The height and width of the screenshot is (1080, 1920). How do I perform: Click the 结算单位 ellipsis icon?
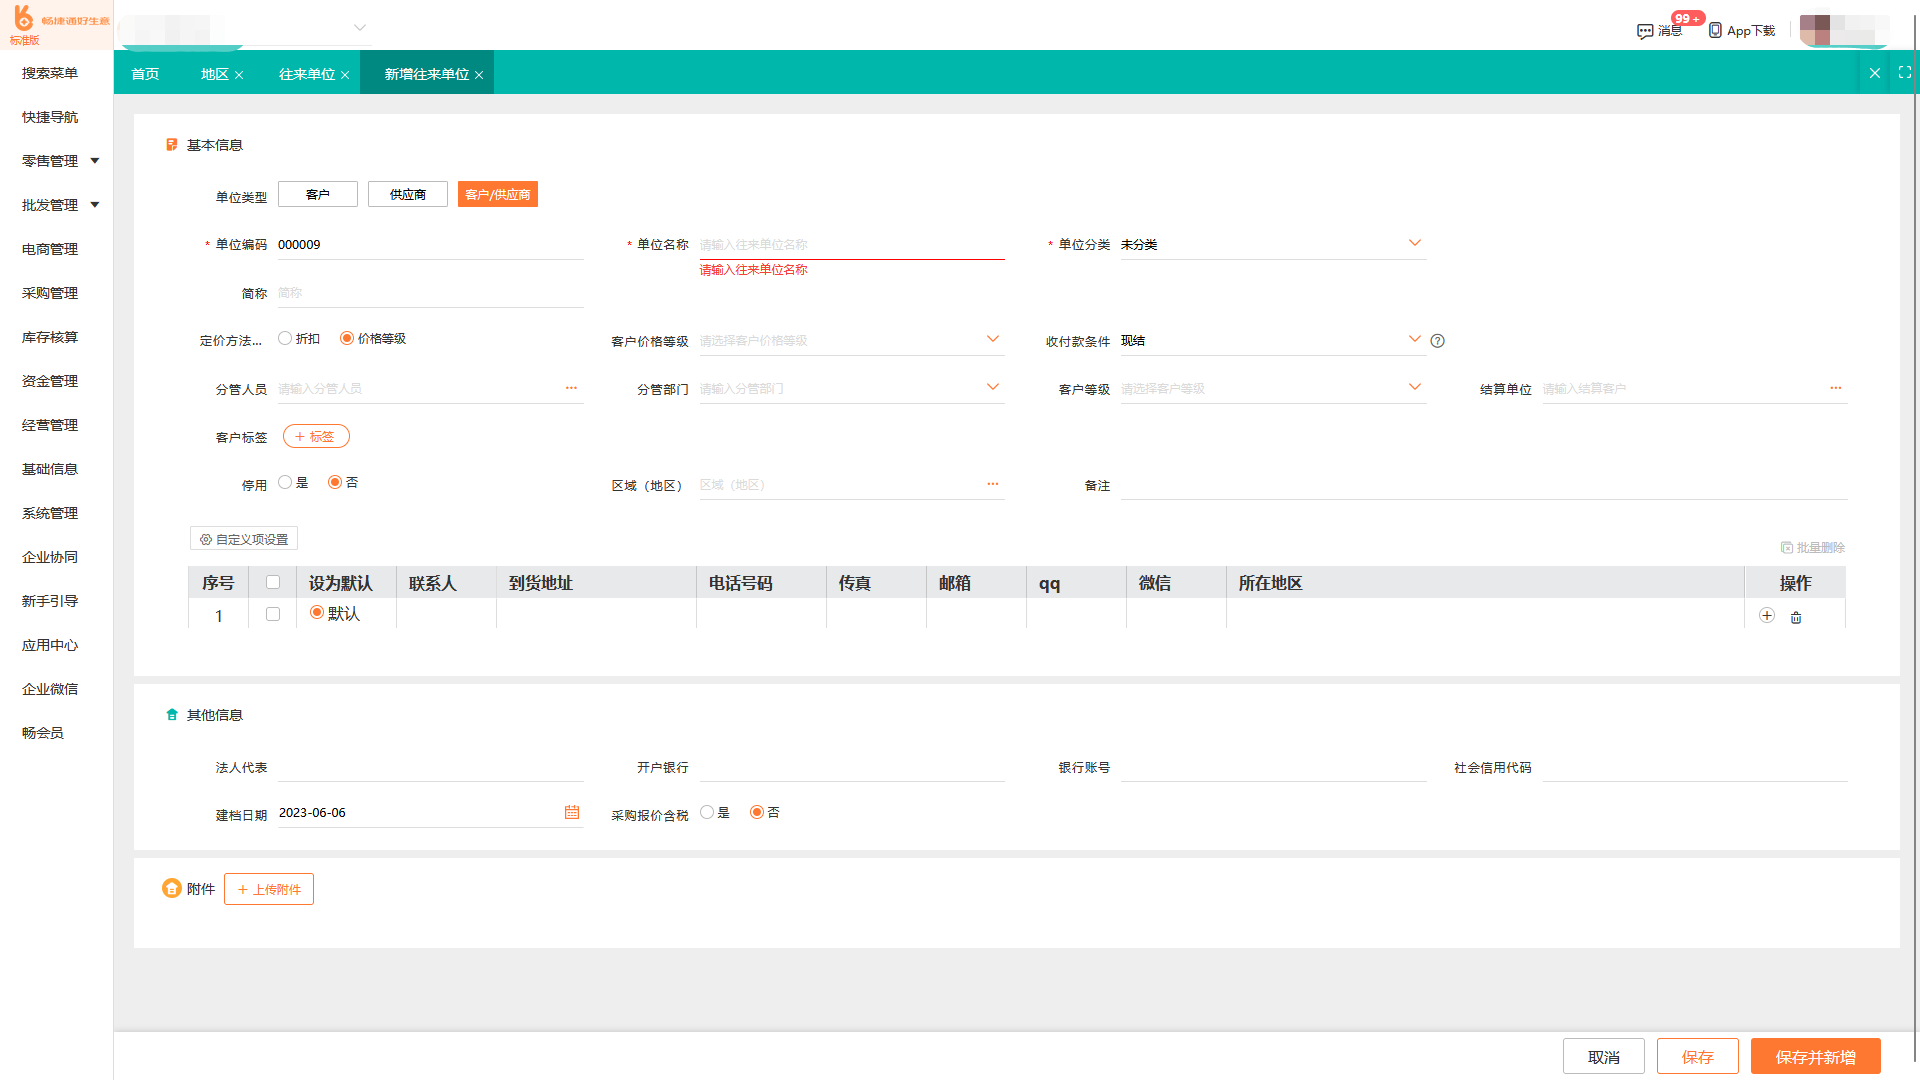1837,388
